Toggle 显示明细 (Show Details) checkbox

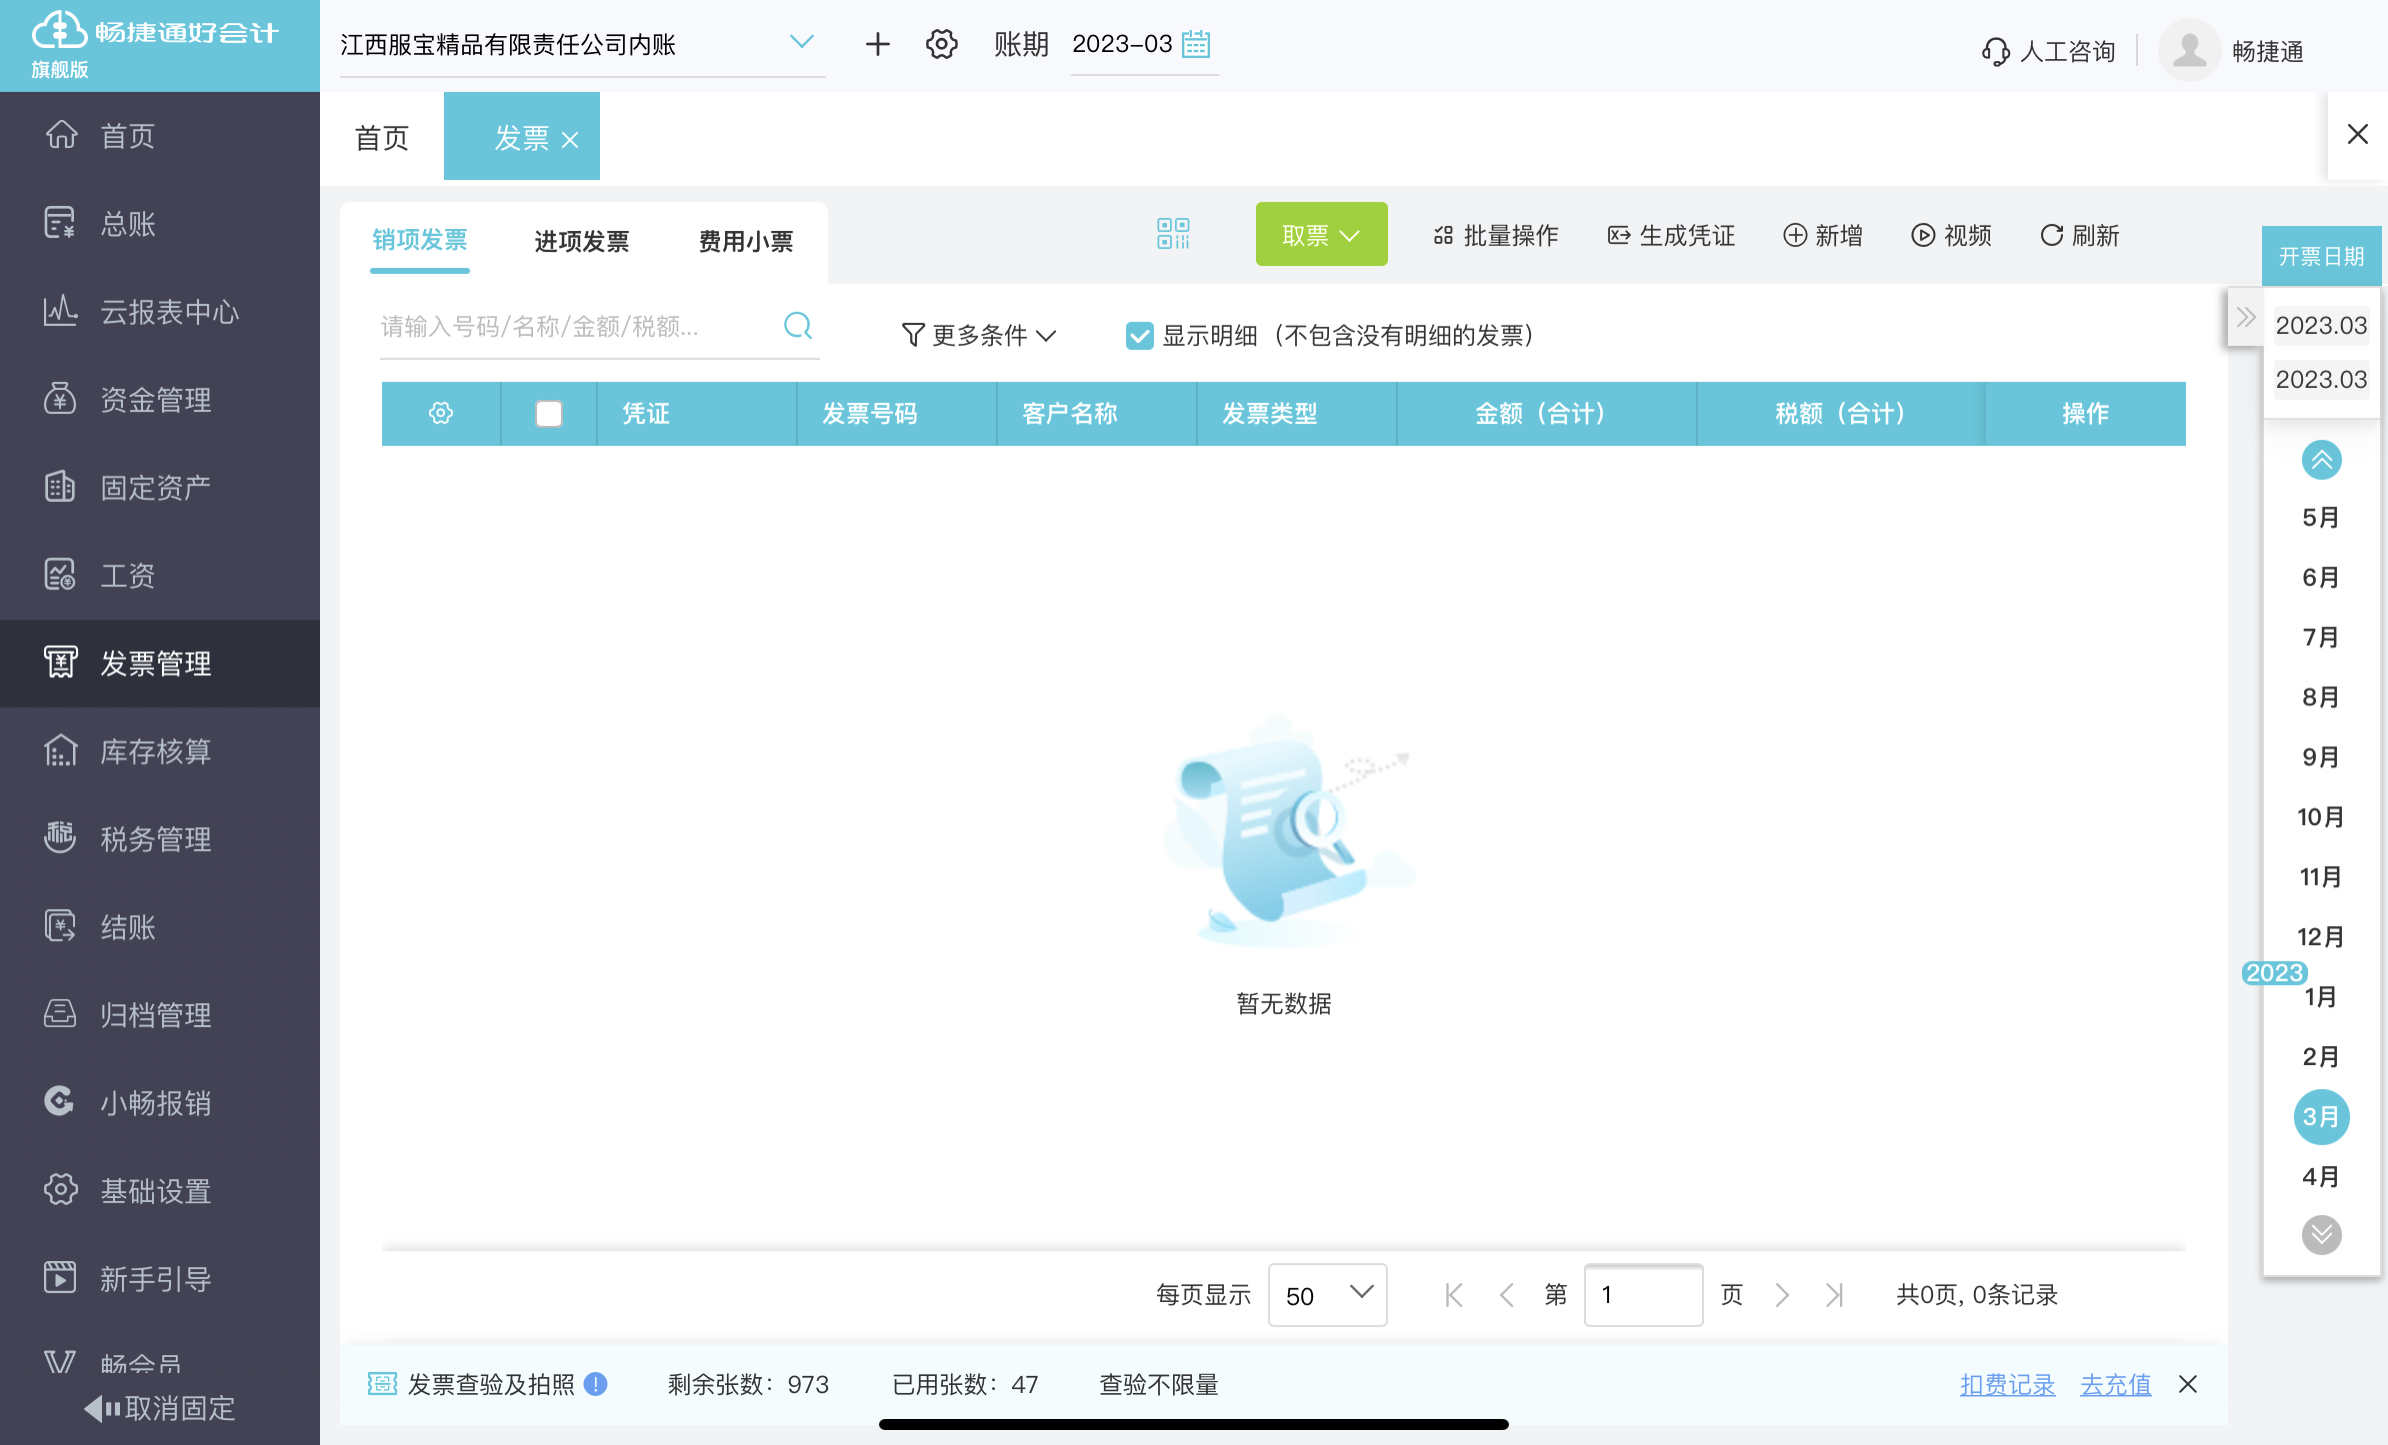coord(1134,336)
